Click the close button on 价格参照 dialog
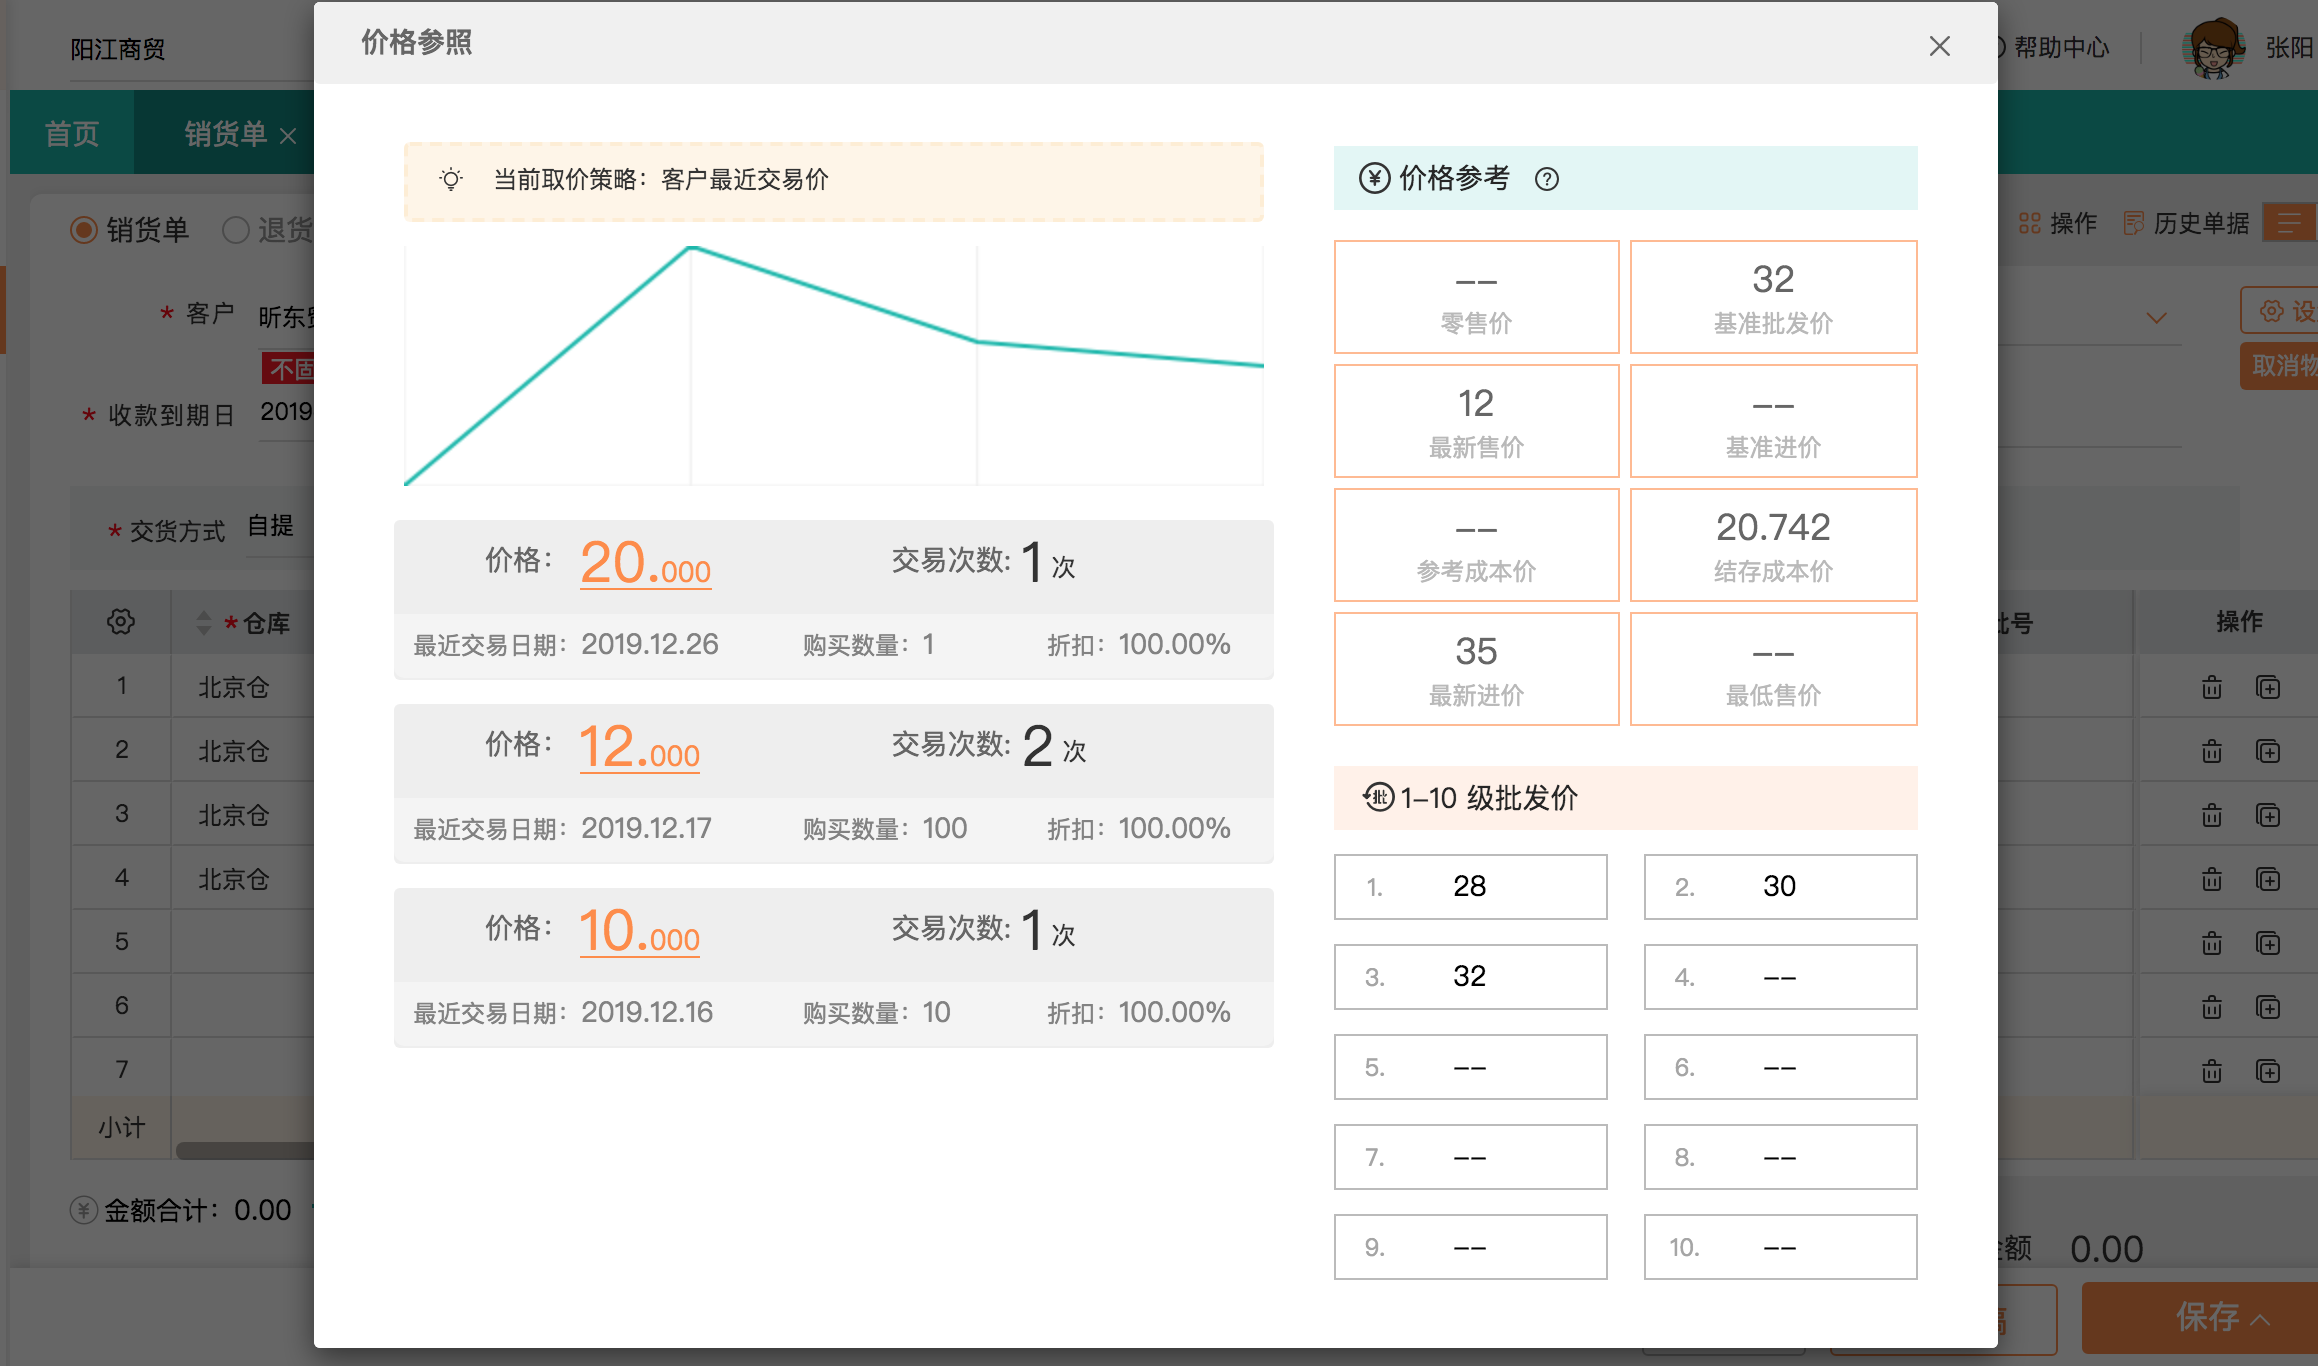The image size is (2318, 1366). pyautogui.click(x=1939, y=46)
